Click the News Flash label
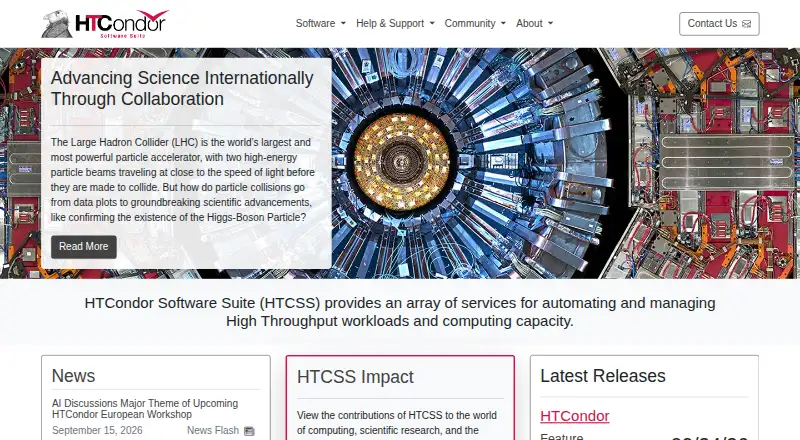Image resolution: width=800 pixels, height=440 pixels. pyautogui.click(x=213, y=430)
